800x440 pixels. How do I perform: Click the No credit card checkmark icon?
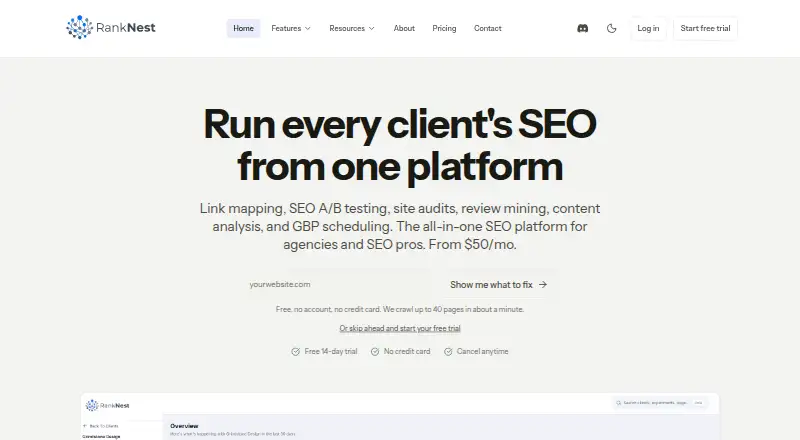(x=375, y=352)
